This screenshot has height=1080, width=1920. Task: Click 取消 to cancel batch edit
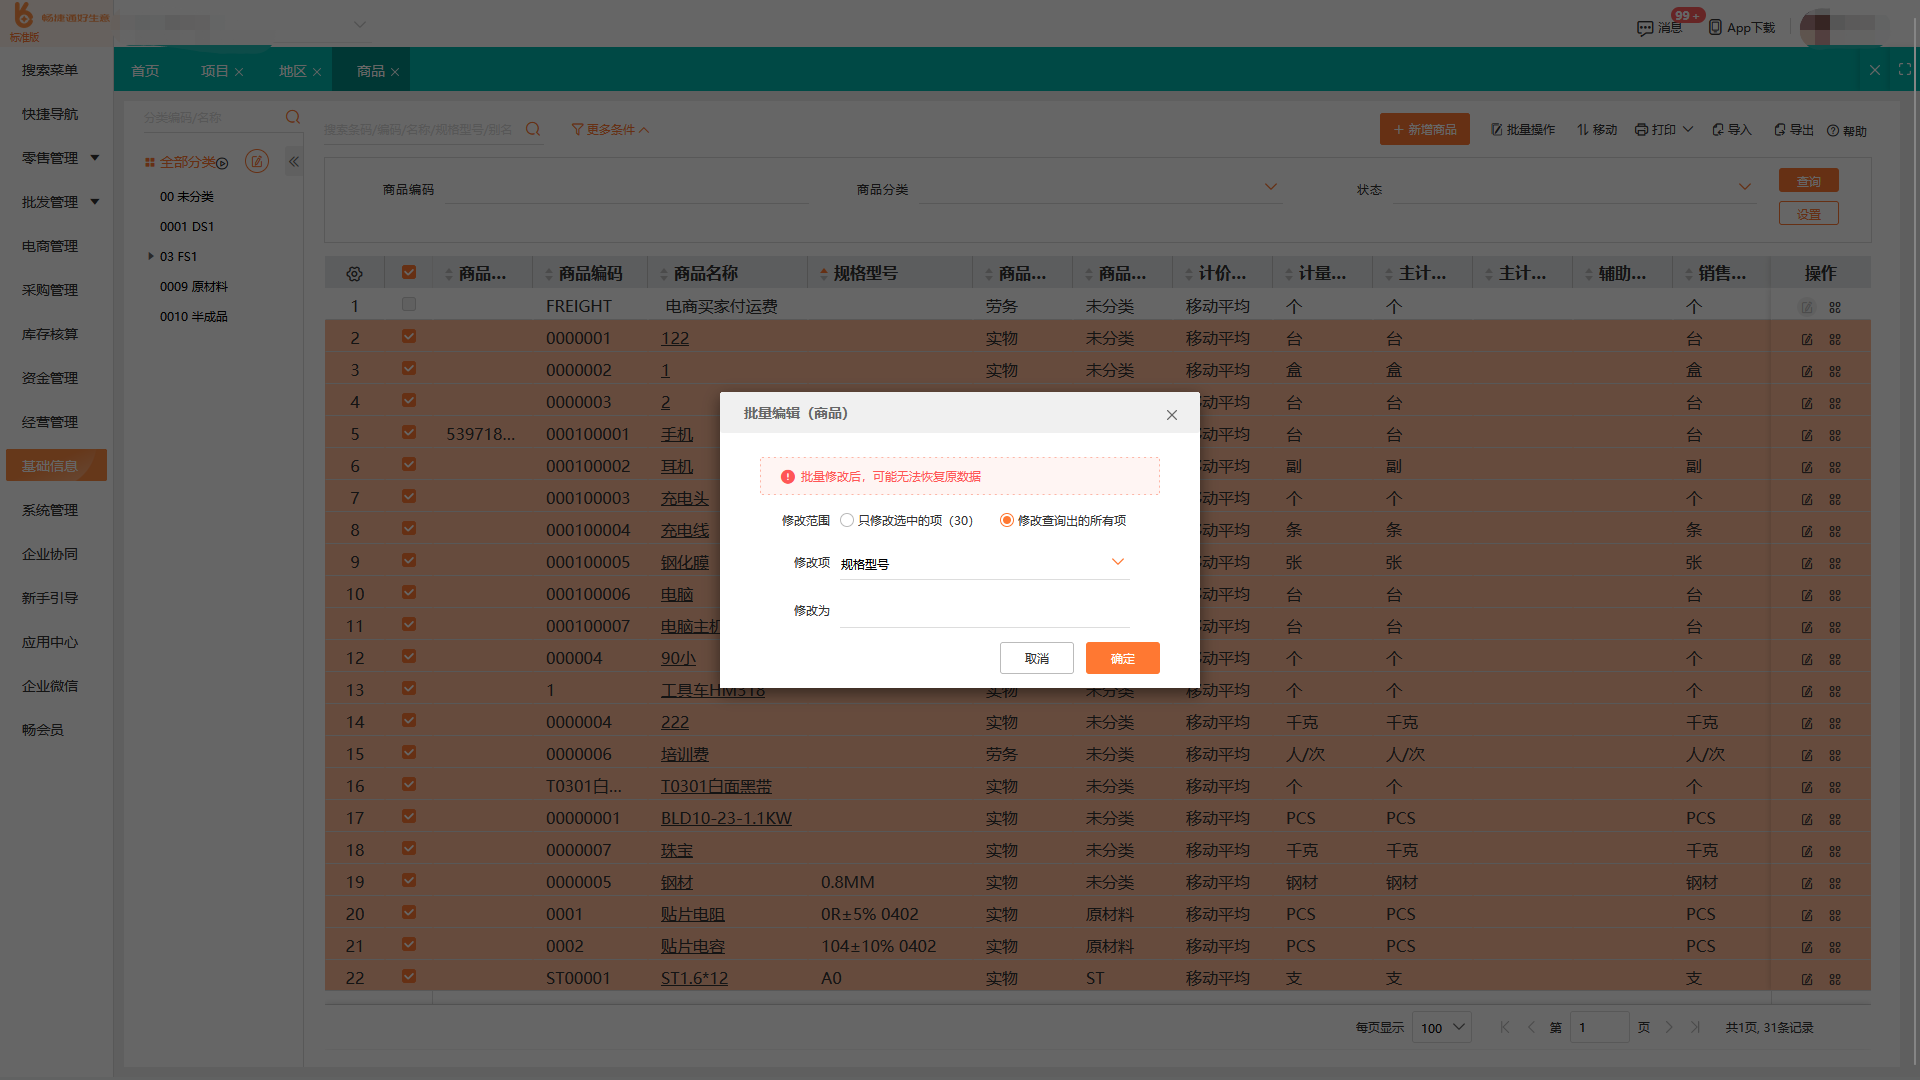tap(1036, 658)
